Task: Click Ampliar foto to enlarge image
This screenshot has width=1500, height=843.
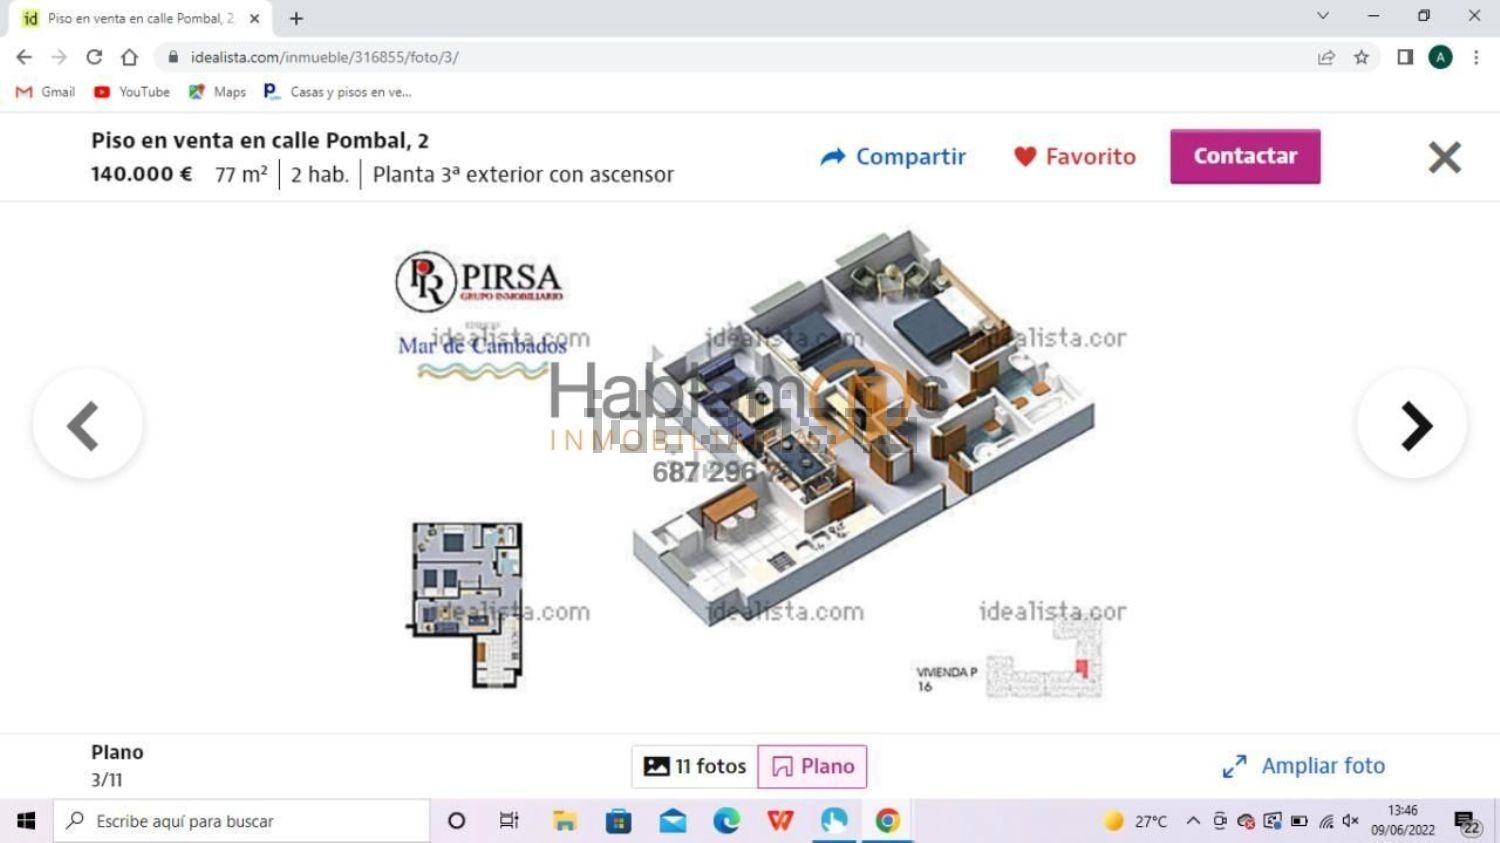Action: (1304, 766)
